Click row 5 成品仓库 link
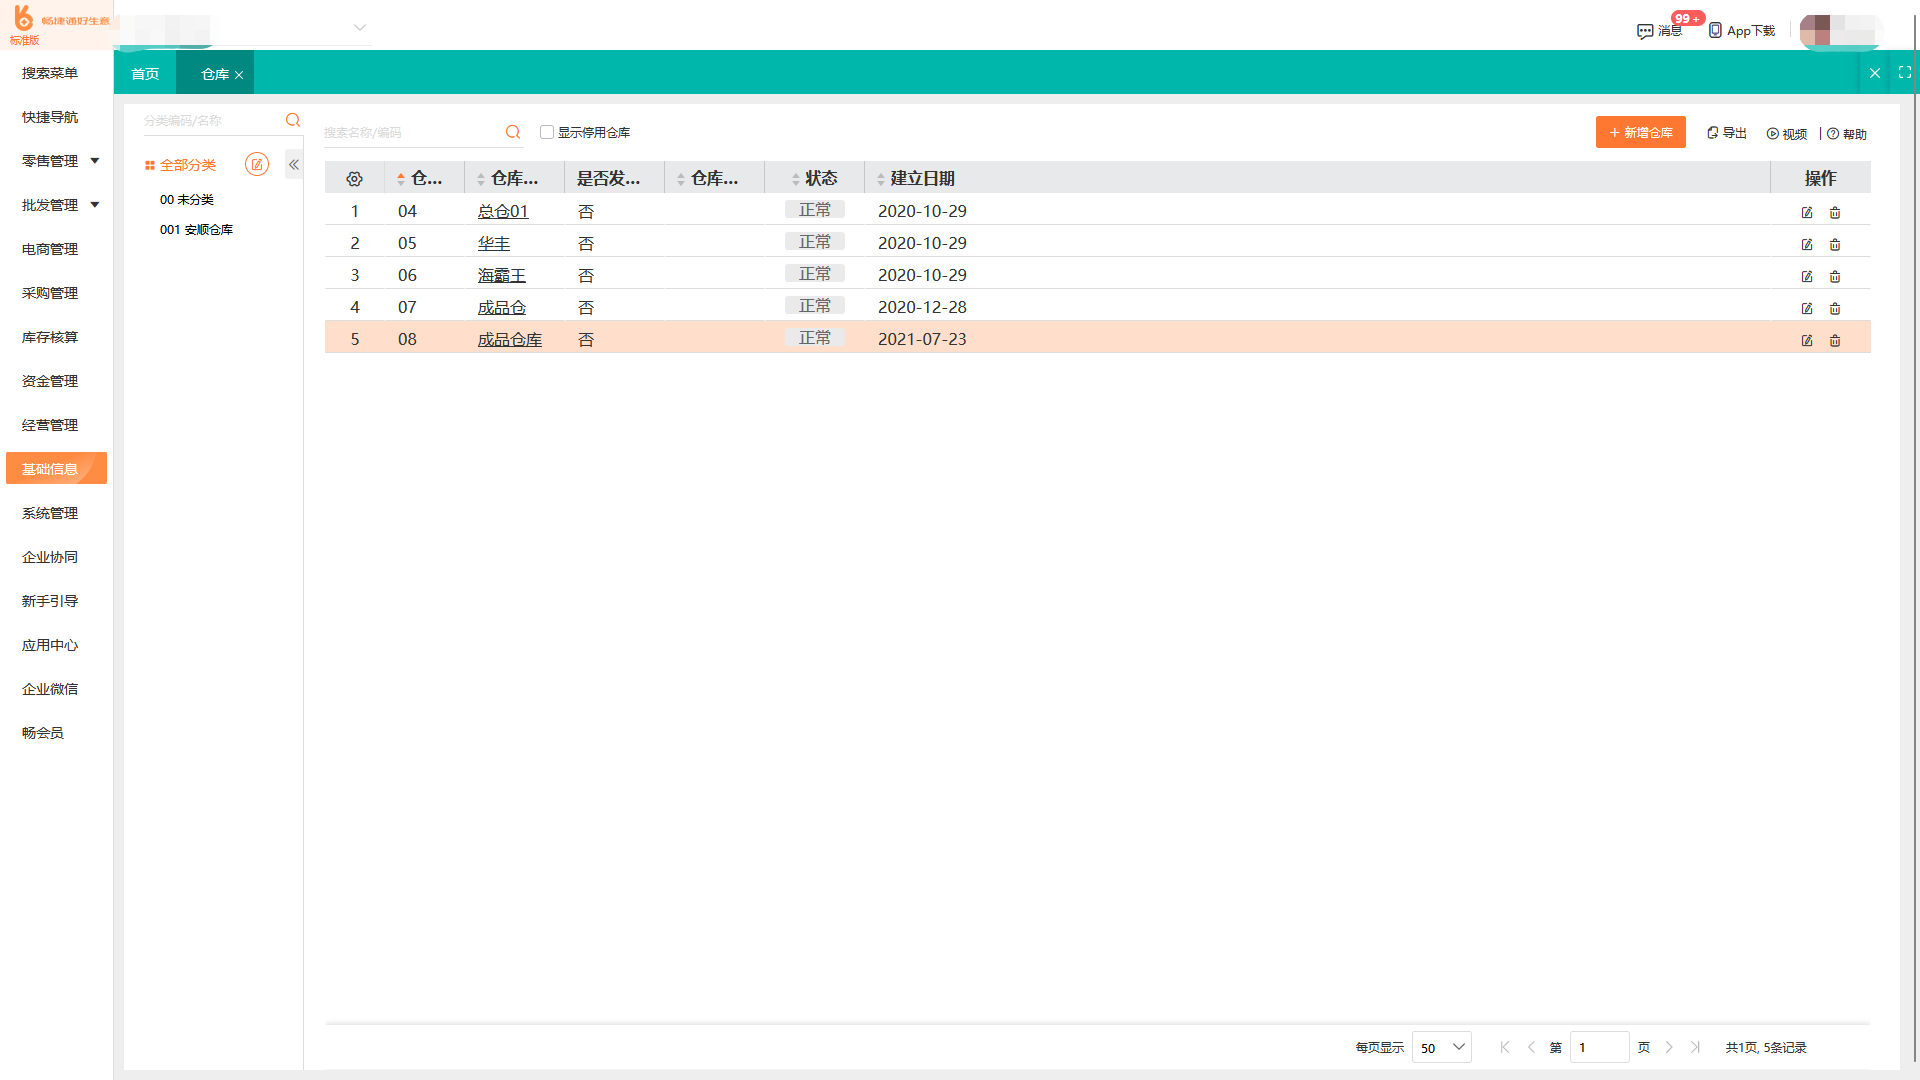1920x1080 pixels. (x=509, y=339)
